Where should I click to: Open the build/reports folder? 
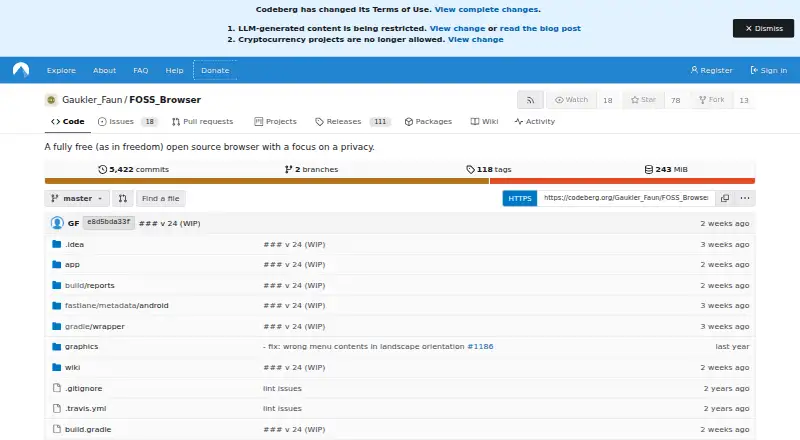point(89,285)
